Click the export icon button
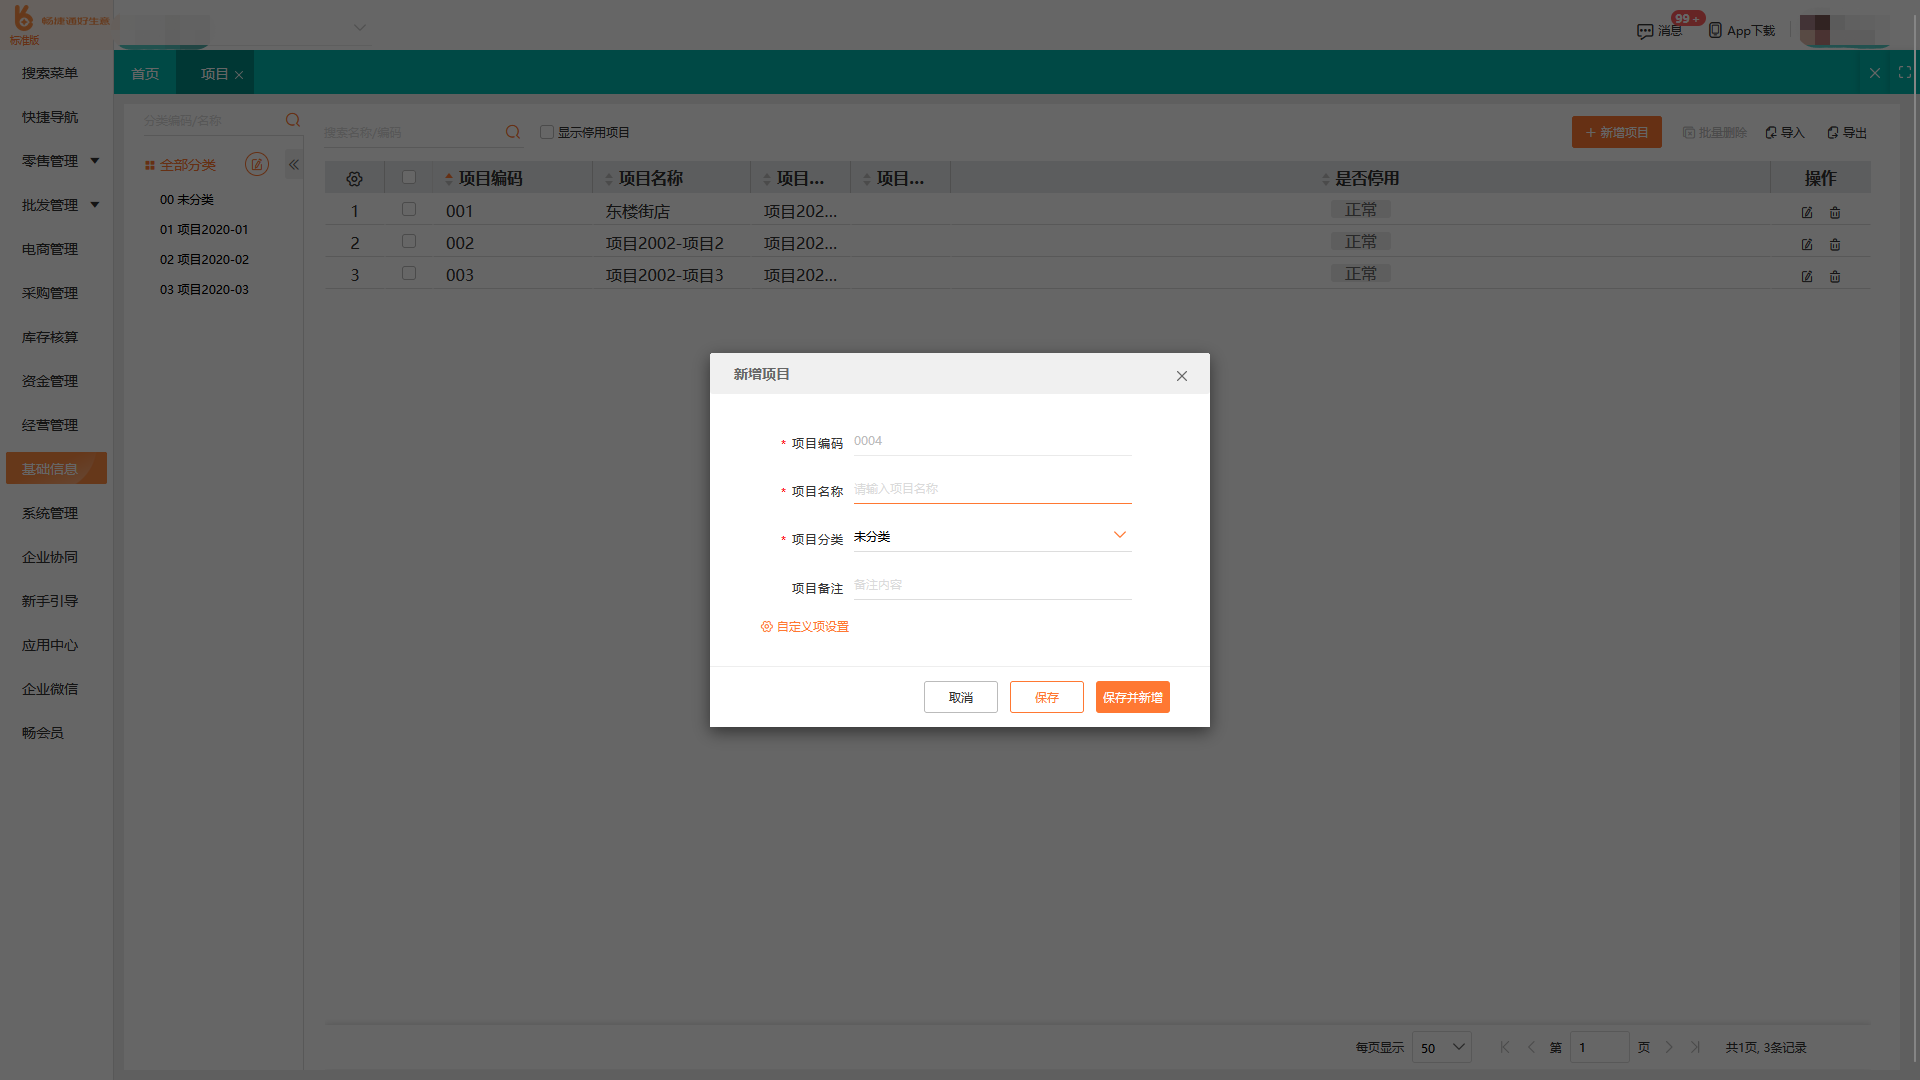Screen dimensions: 1920x1080 (x=1844, y=131)
